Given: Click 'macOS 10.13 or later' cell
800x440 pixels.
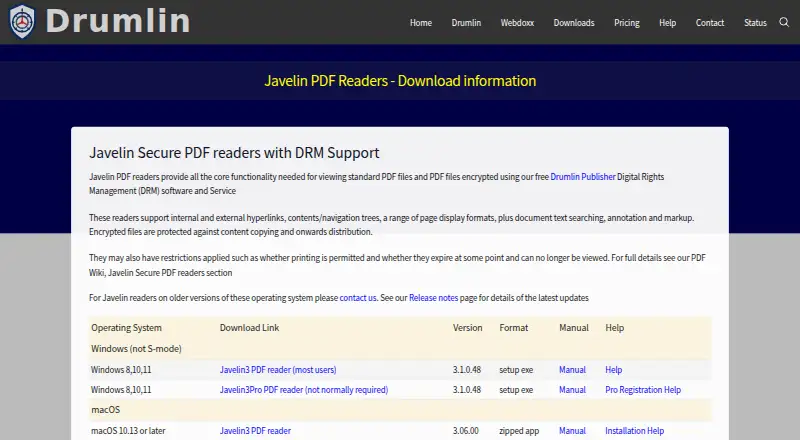Looking at the screenshot, I should (128, 431).
